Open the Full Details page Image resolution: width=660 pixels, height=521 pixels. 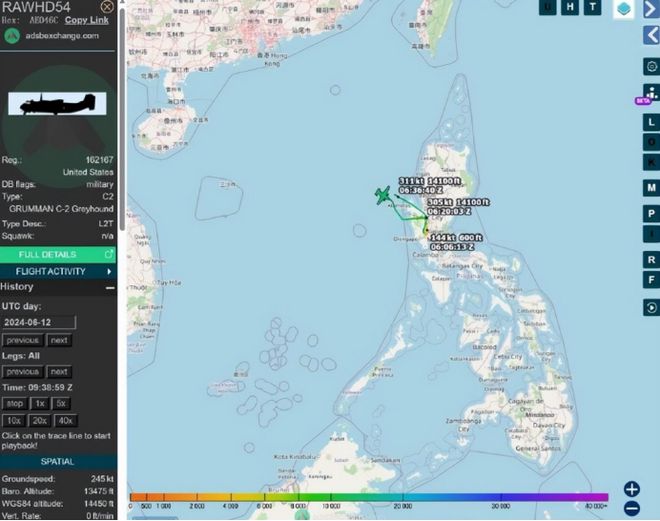coord(58,255)
